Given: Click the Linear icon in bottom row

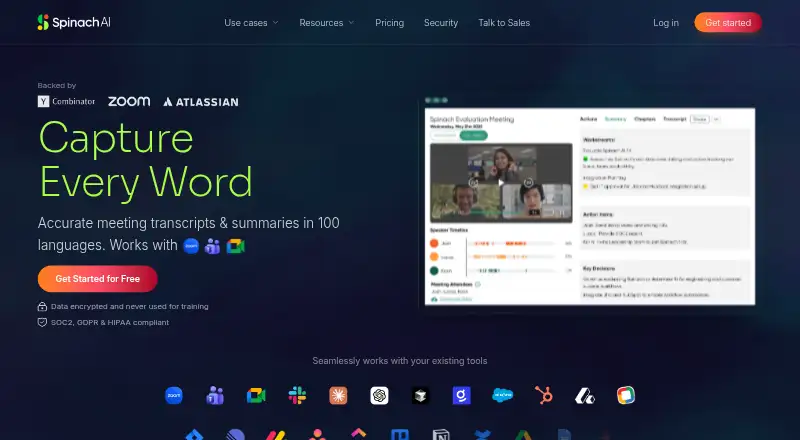Looking at the screenshot, I should point(235,435).
